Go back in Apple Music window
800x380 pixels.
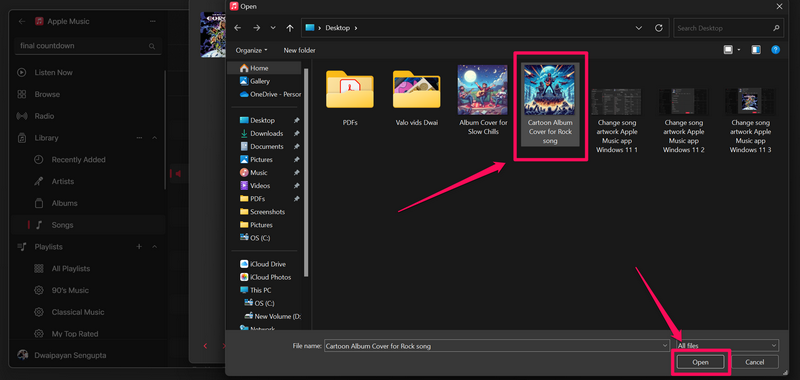coord(21,21)
